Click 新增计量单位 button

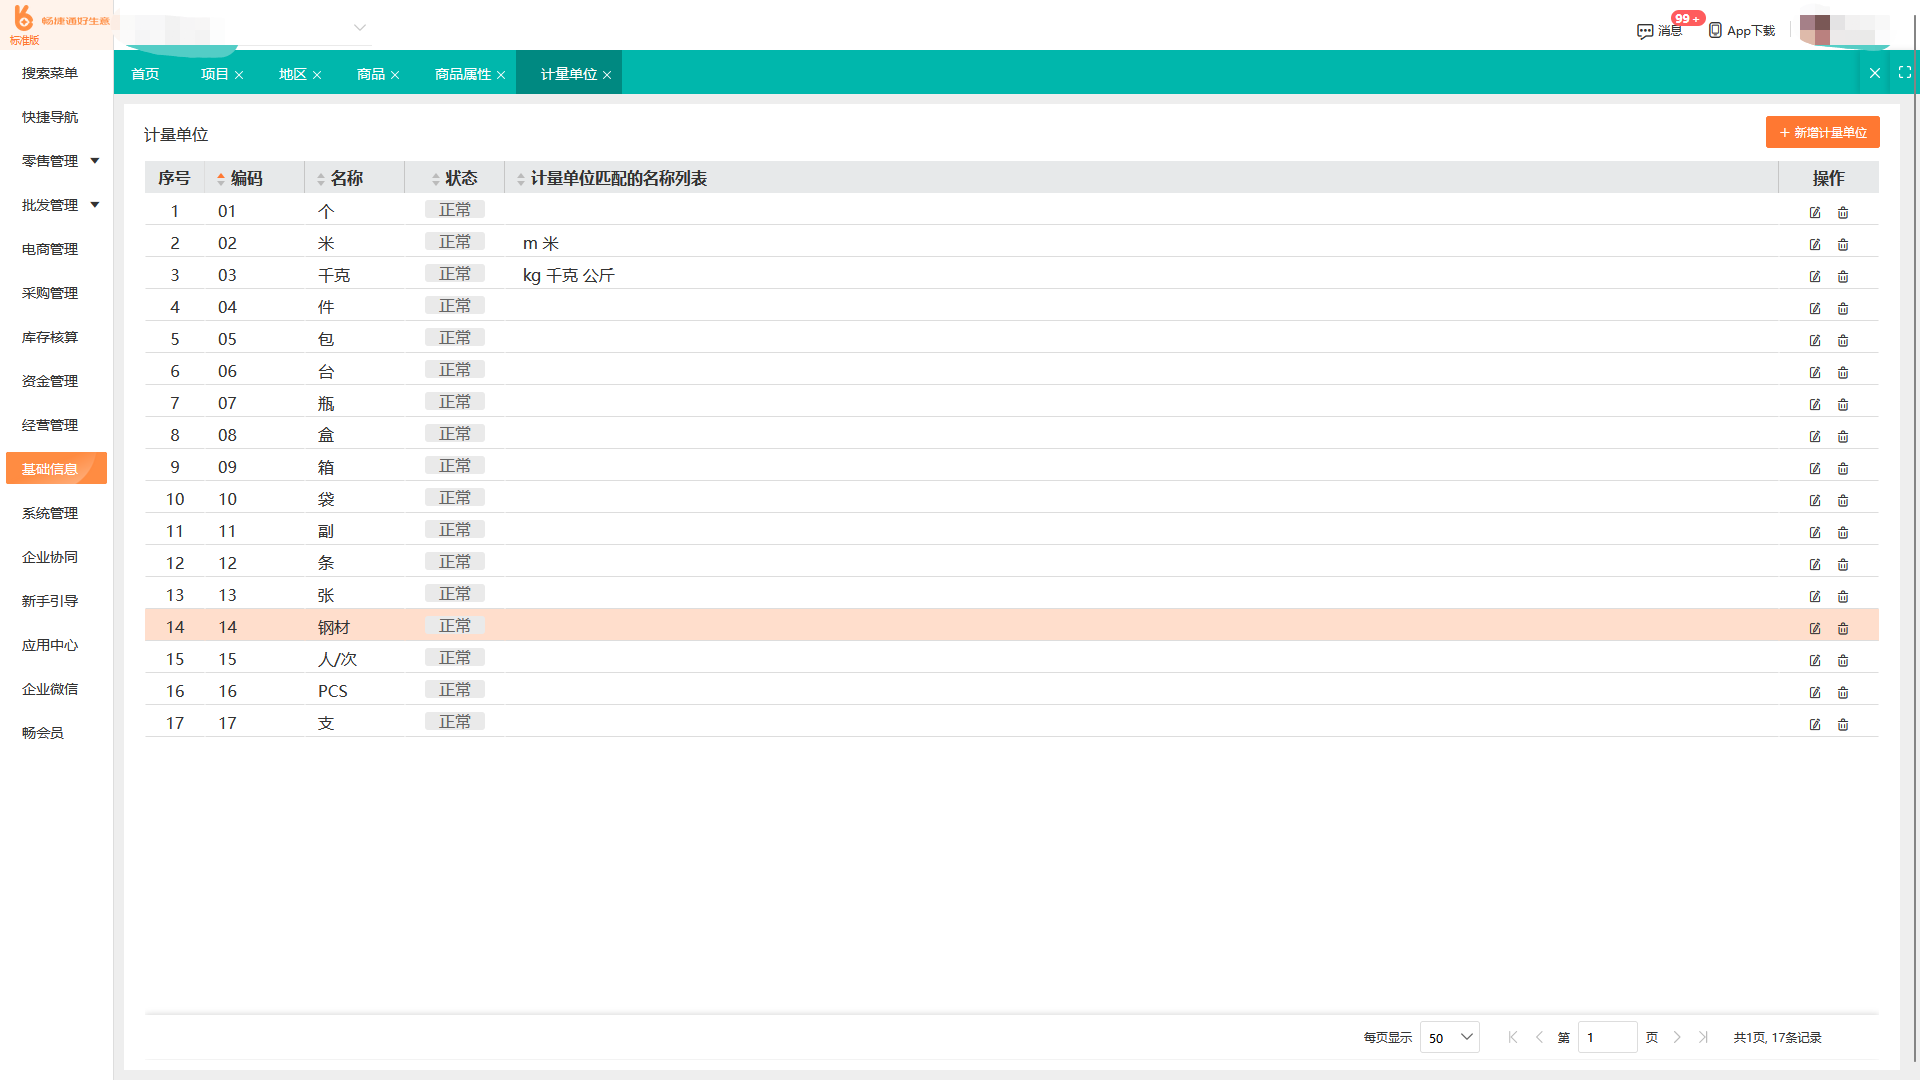[x=1822, y=132]
